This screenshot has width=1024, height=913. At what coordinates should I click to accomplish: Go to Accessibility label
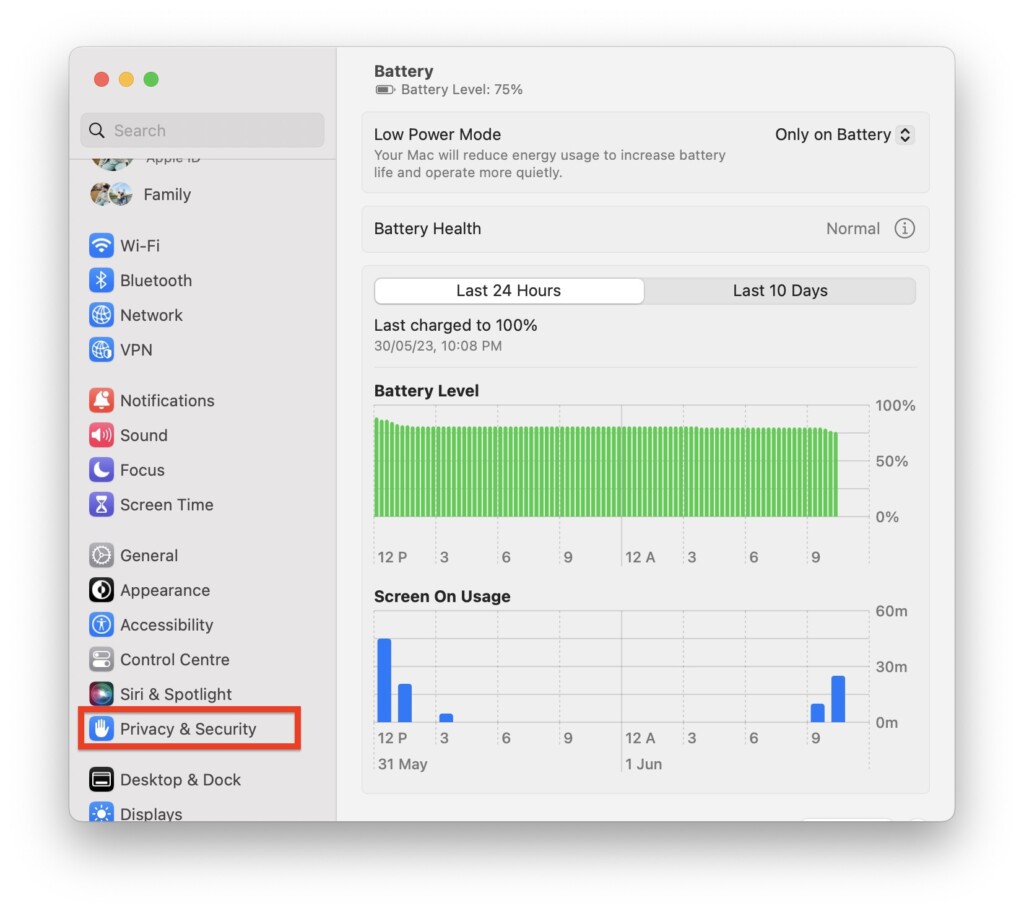167,624
